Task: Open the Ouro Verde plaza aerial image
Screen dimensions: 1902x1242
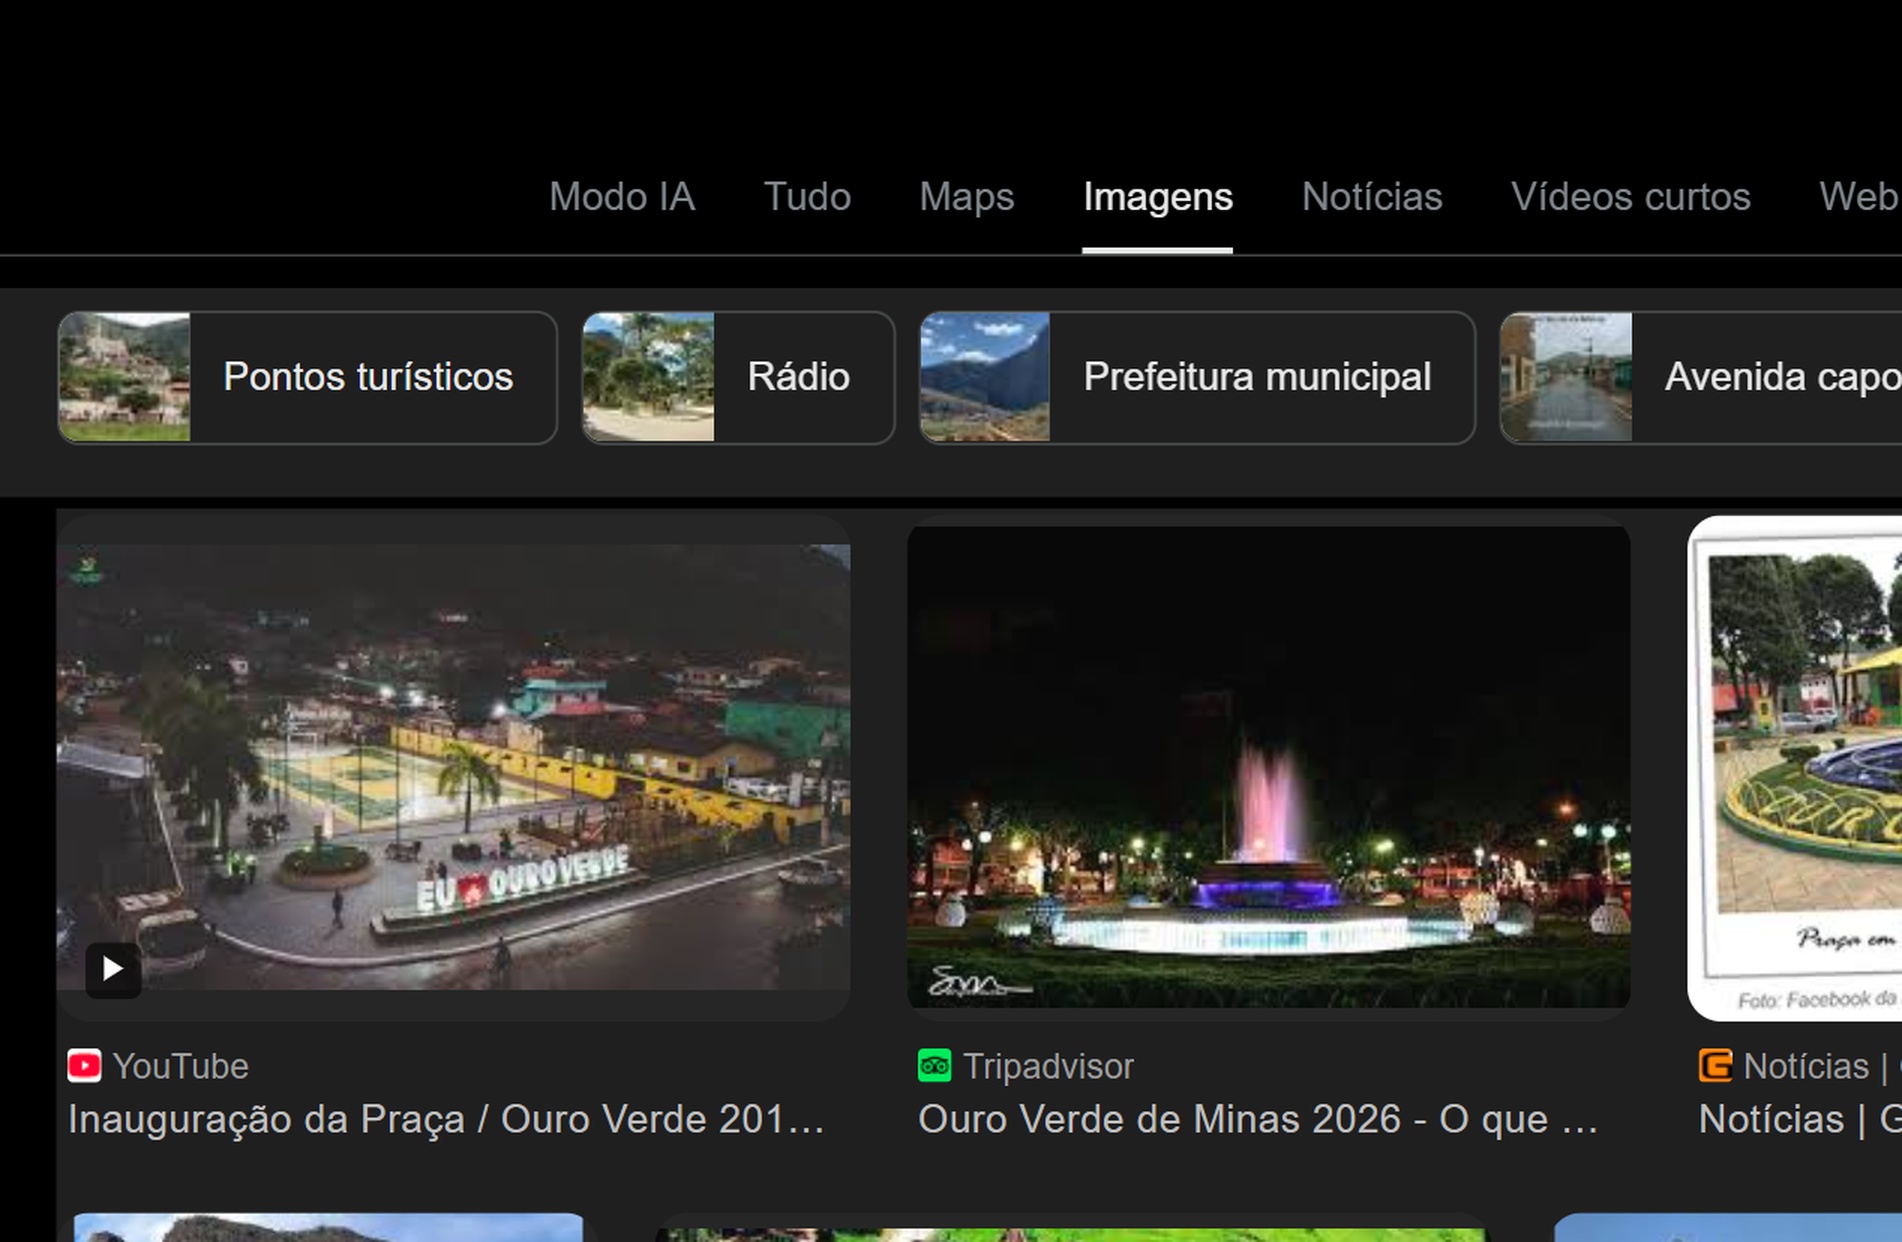Action: pos(454,767)
